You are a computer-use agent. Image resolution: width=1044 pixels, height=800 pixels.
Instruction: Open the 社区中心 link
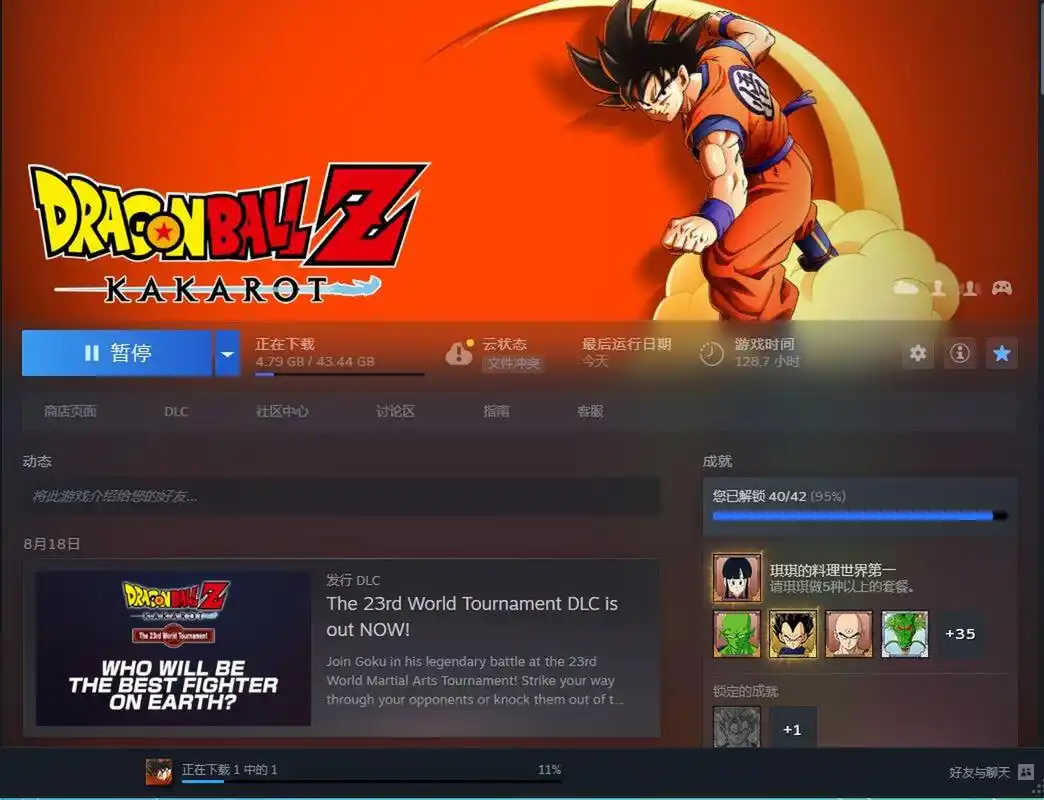[282, 411]
